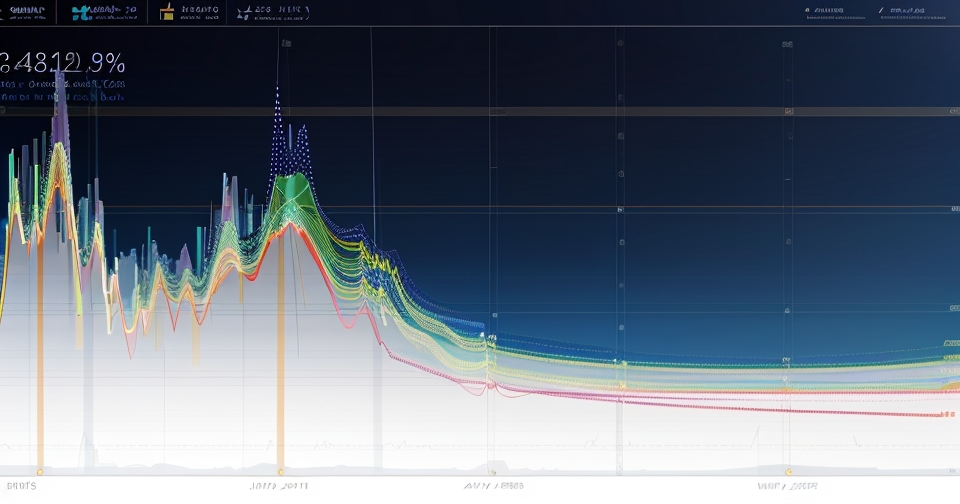Click the small label atop right vertical gridline

(x=788, y=44)
